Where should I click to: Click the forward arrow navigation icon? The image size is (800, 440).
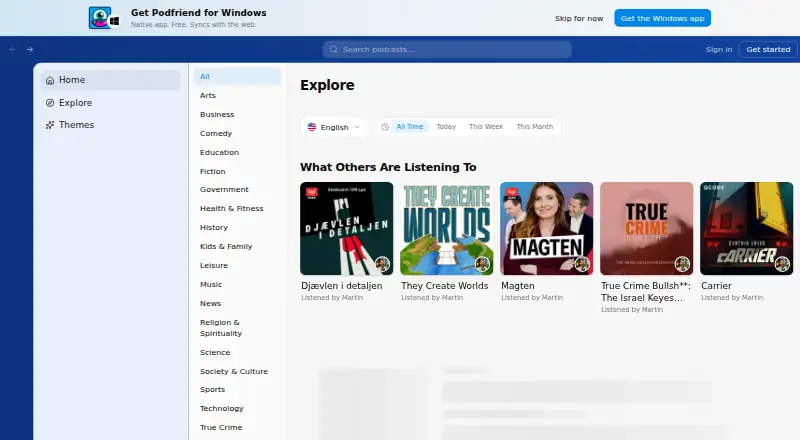pyautogui.click(x=30, y=50)
